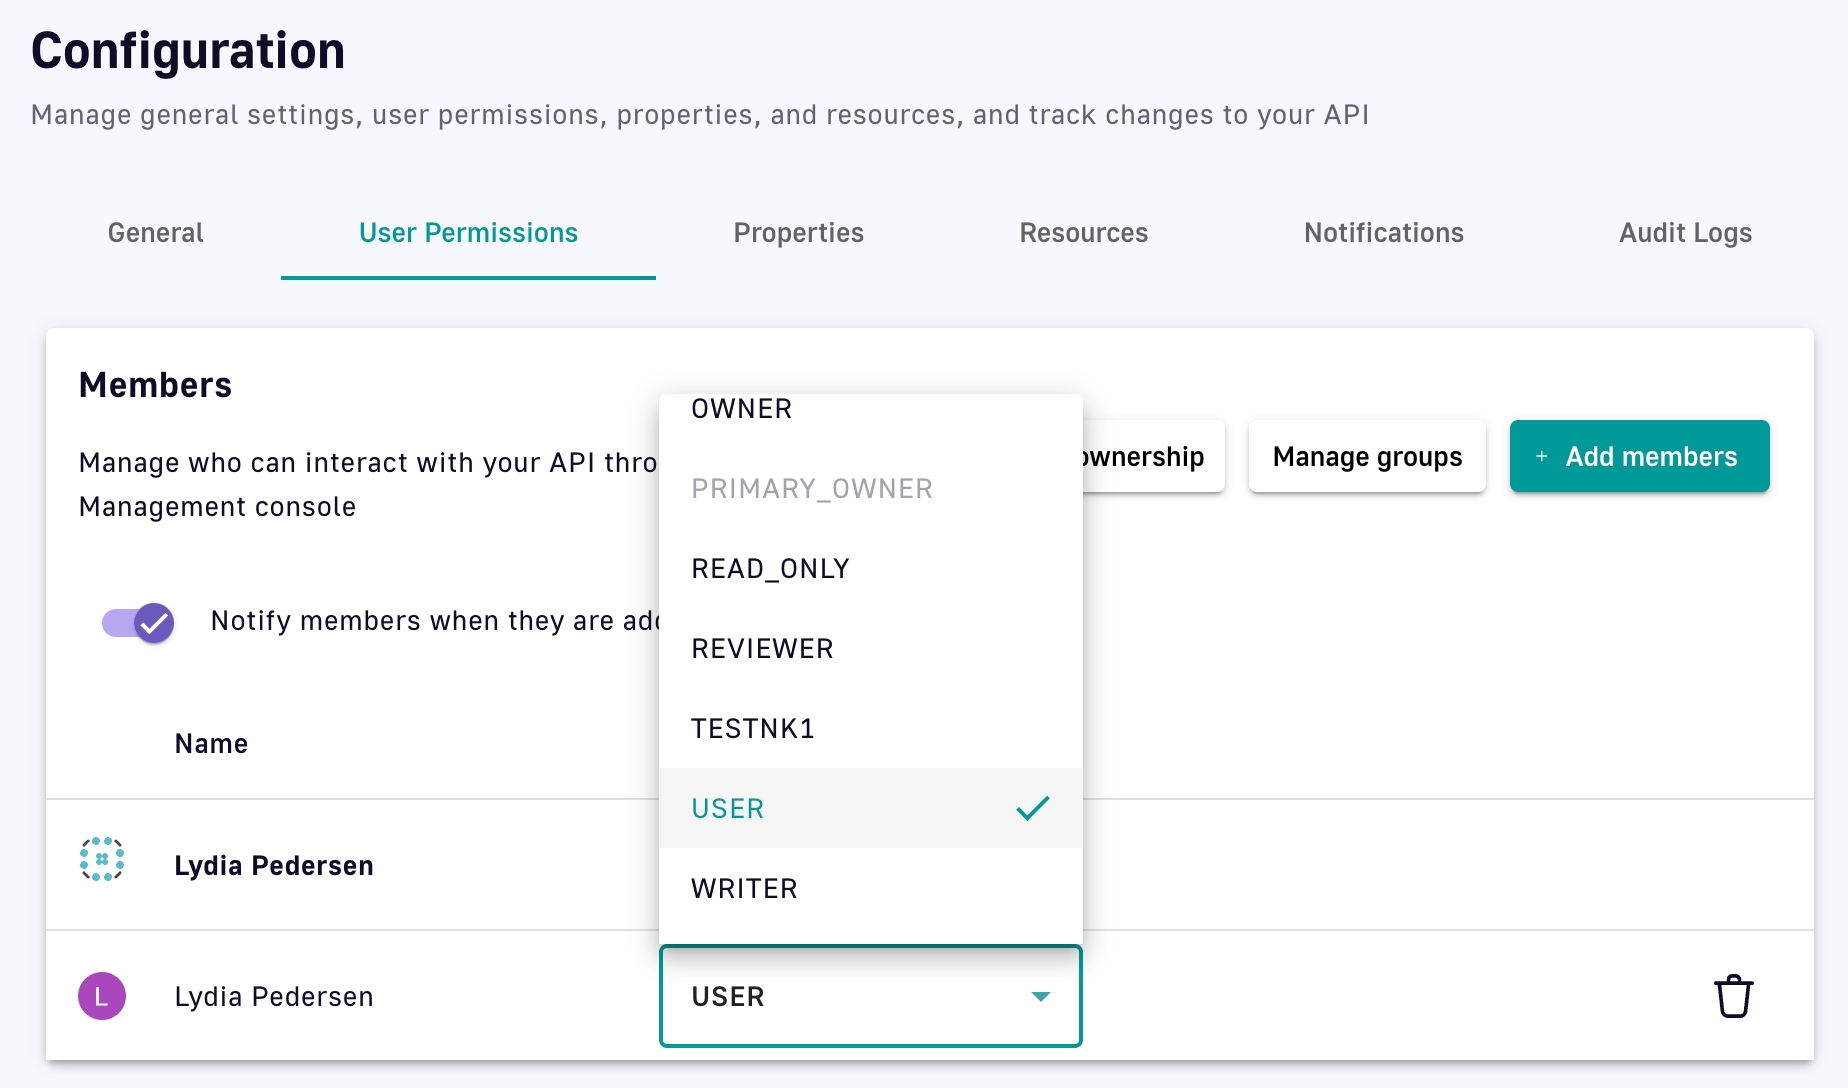Viewport: 1848px width, 1088px height.
Task: Select OWNER from the role list
Action: point(741,410)
